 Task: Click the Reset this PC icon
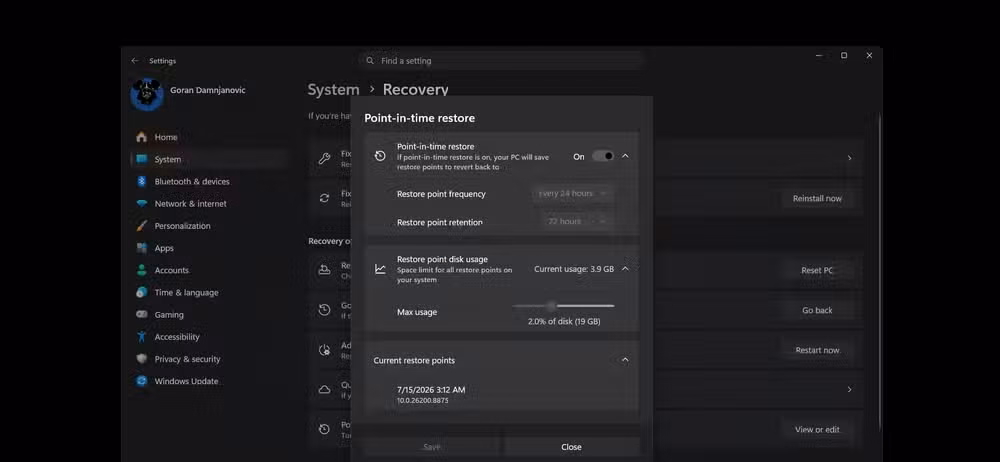click(325, 271)
